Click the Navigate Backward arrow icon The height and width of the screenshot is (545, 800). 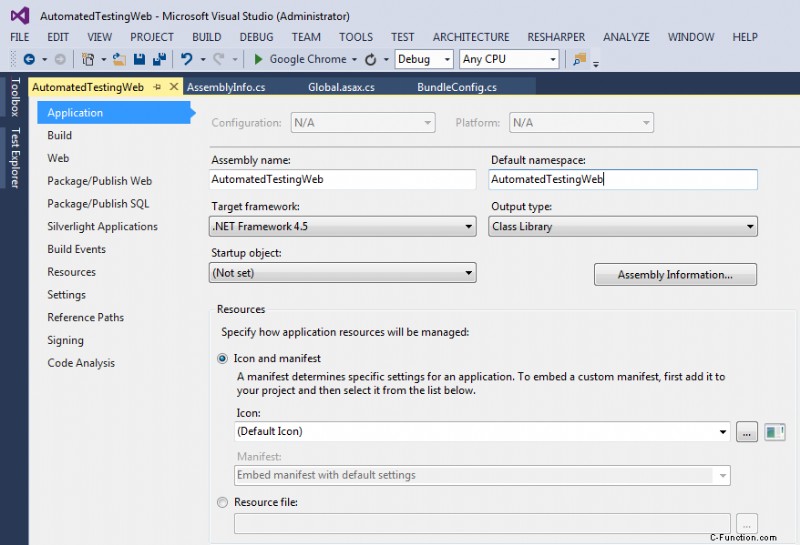(28, 60)
